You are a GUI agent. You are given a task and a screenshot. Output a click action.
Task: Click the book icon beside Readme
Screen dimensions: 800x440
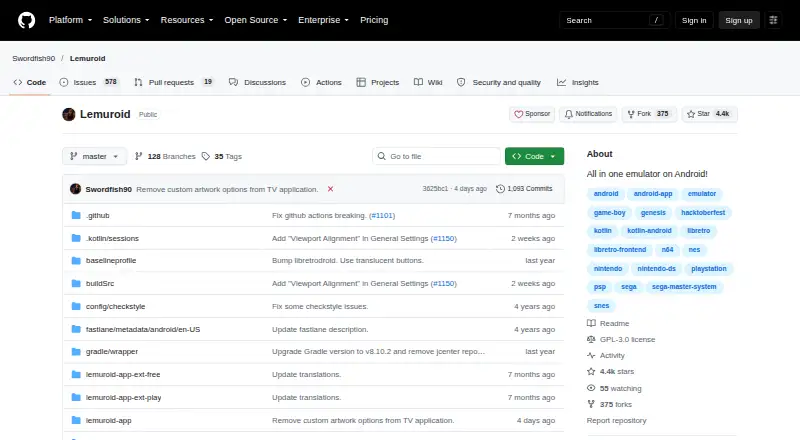tap(591, 323)
